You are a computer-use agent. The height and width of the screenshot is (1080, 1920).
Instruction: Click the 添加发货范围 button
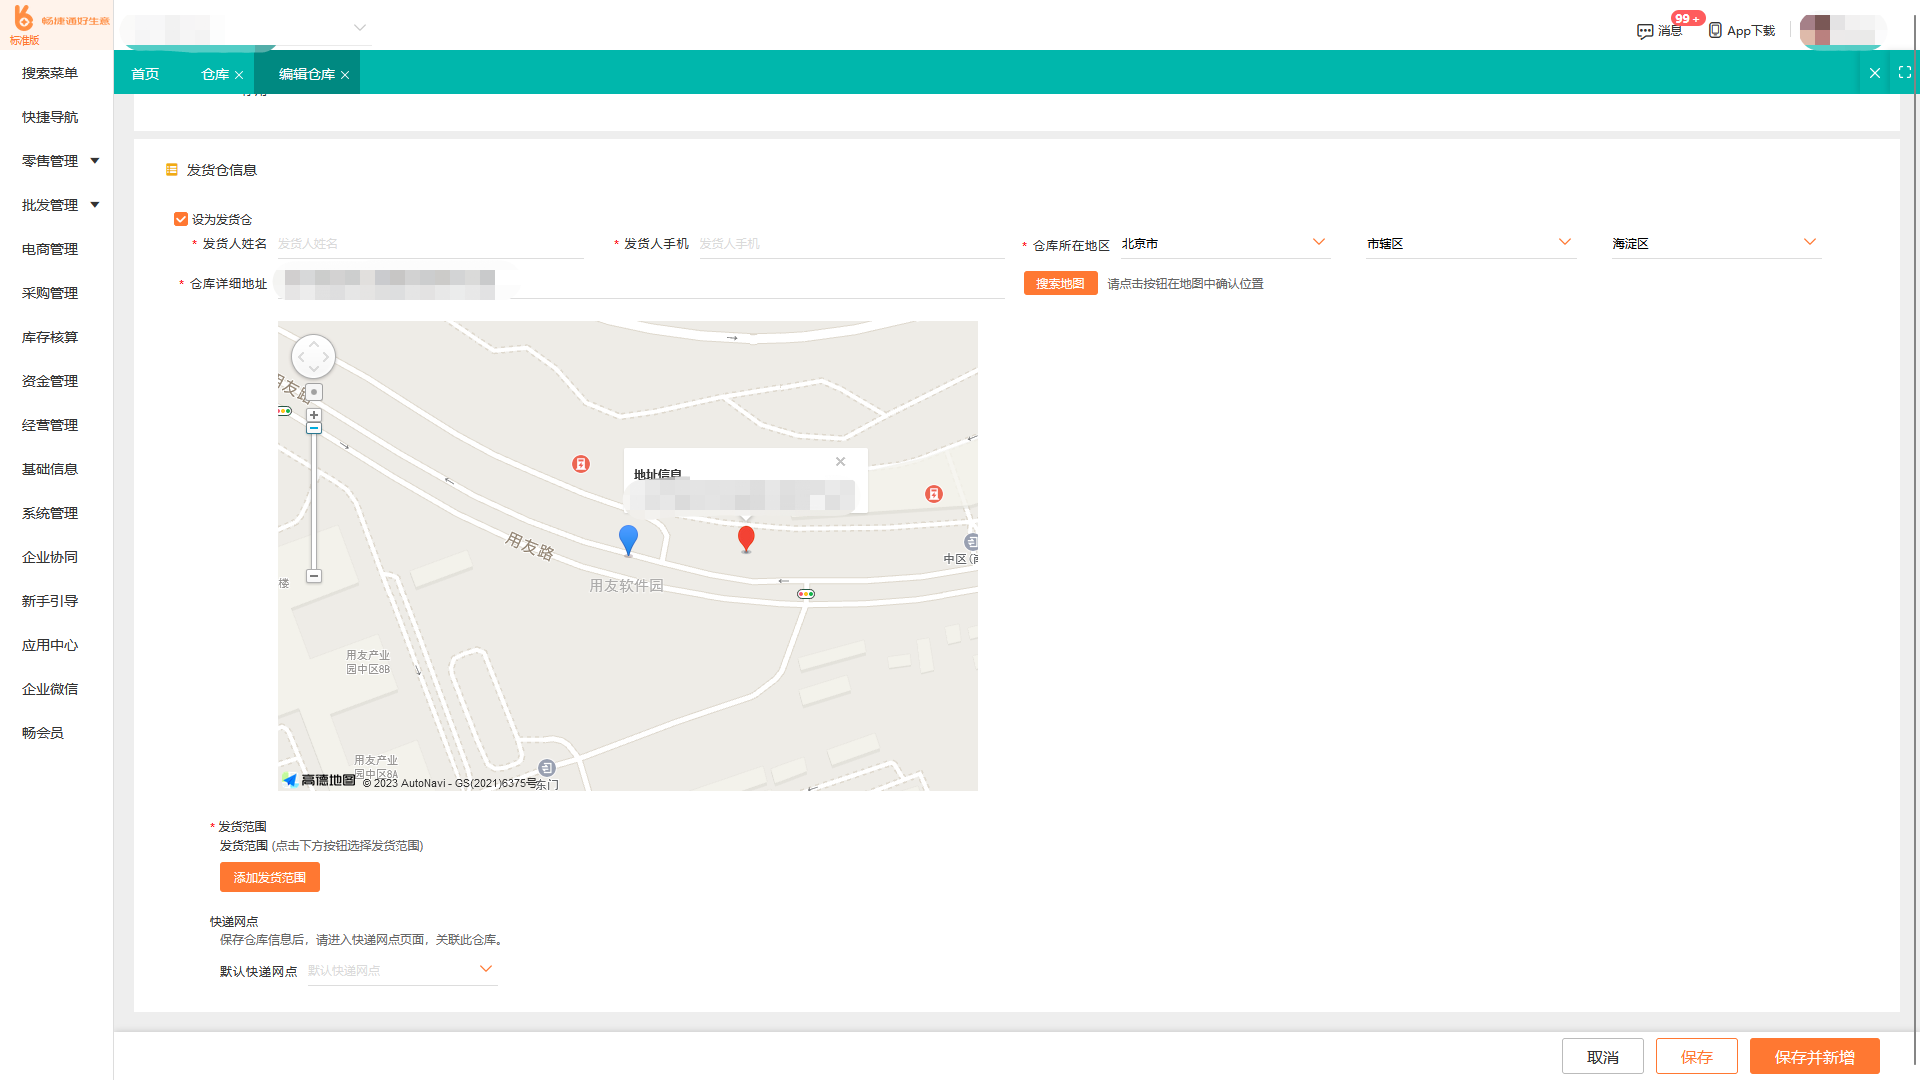(269, 877)
